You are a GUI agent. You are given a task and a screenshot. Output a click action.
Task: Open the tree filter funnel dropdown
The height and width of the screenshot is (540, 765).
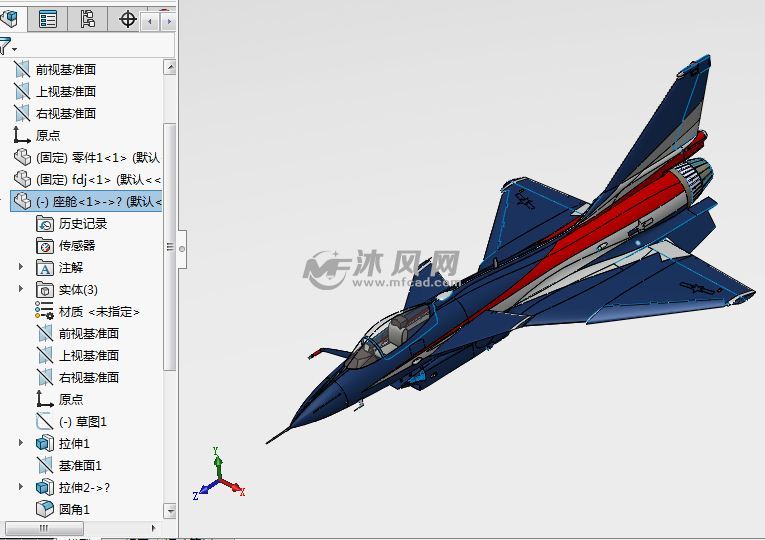tap(8, 46)
